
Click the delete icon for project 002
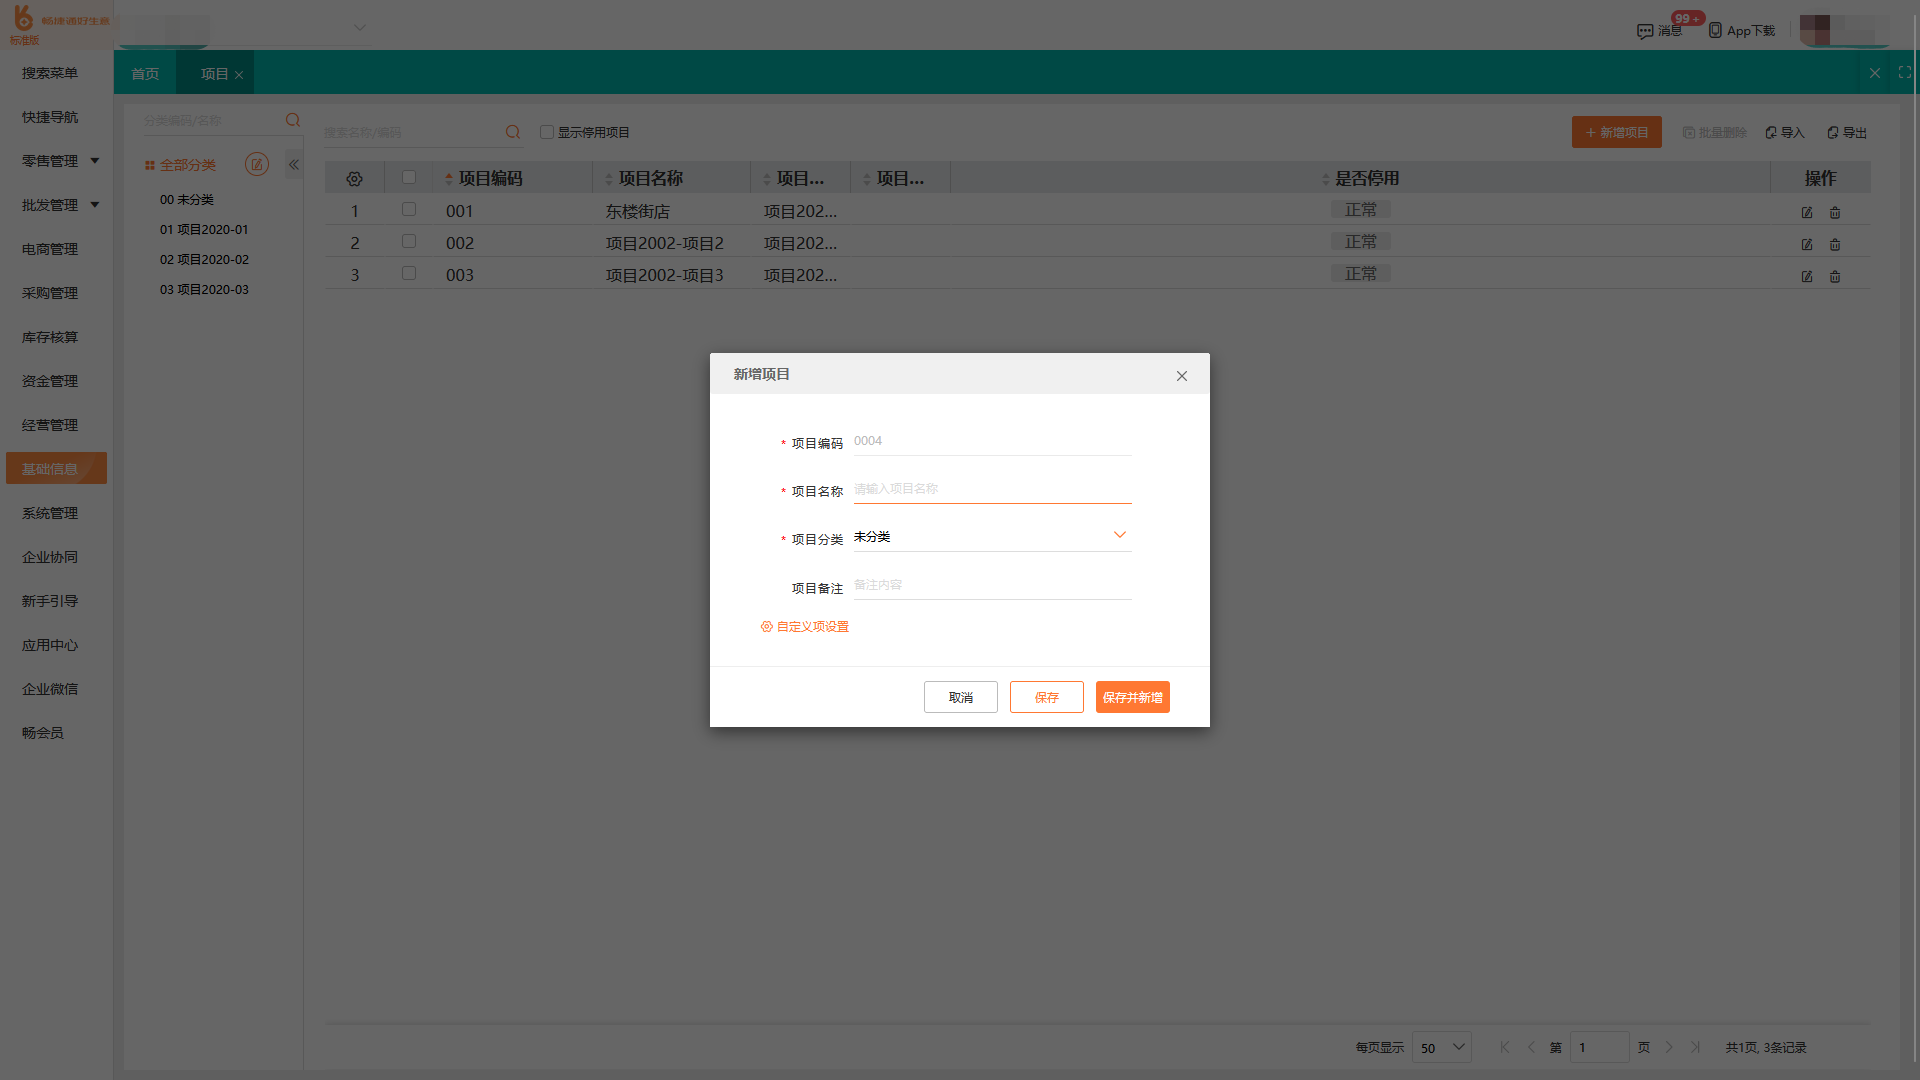click(x=1836, y=244)
